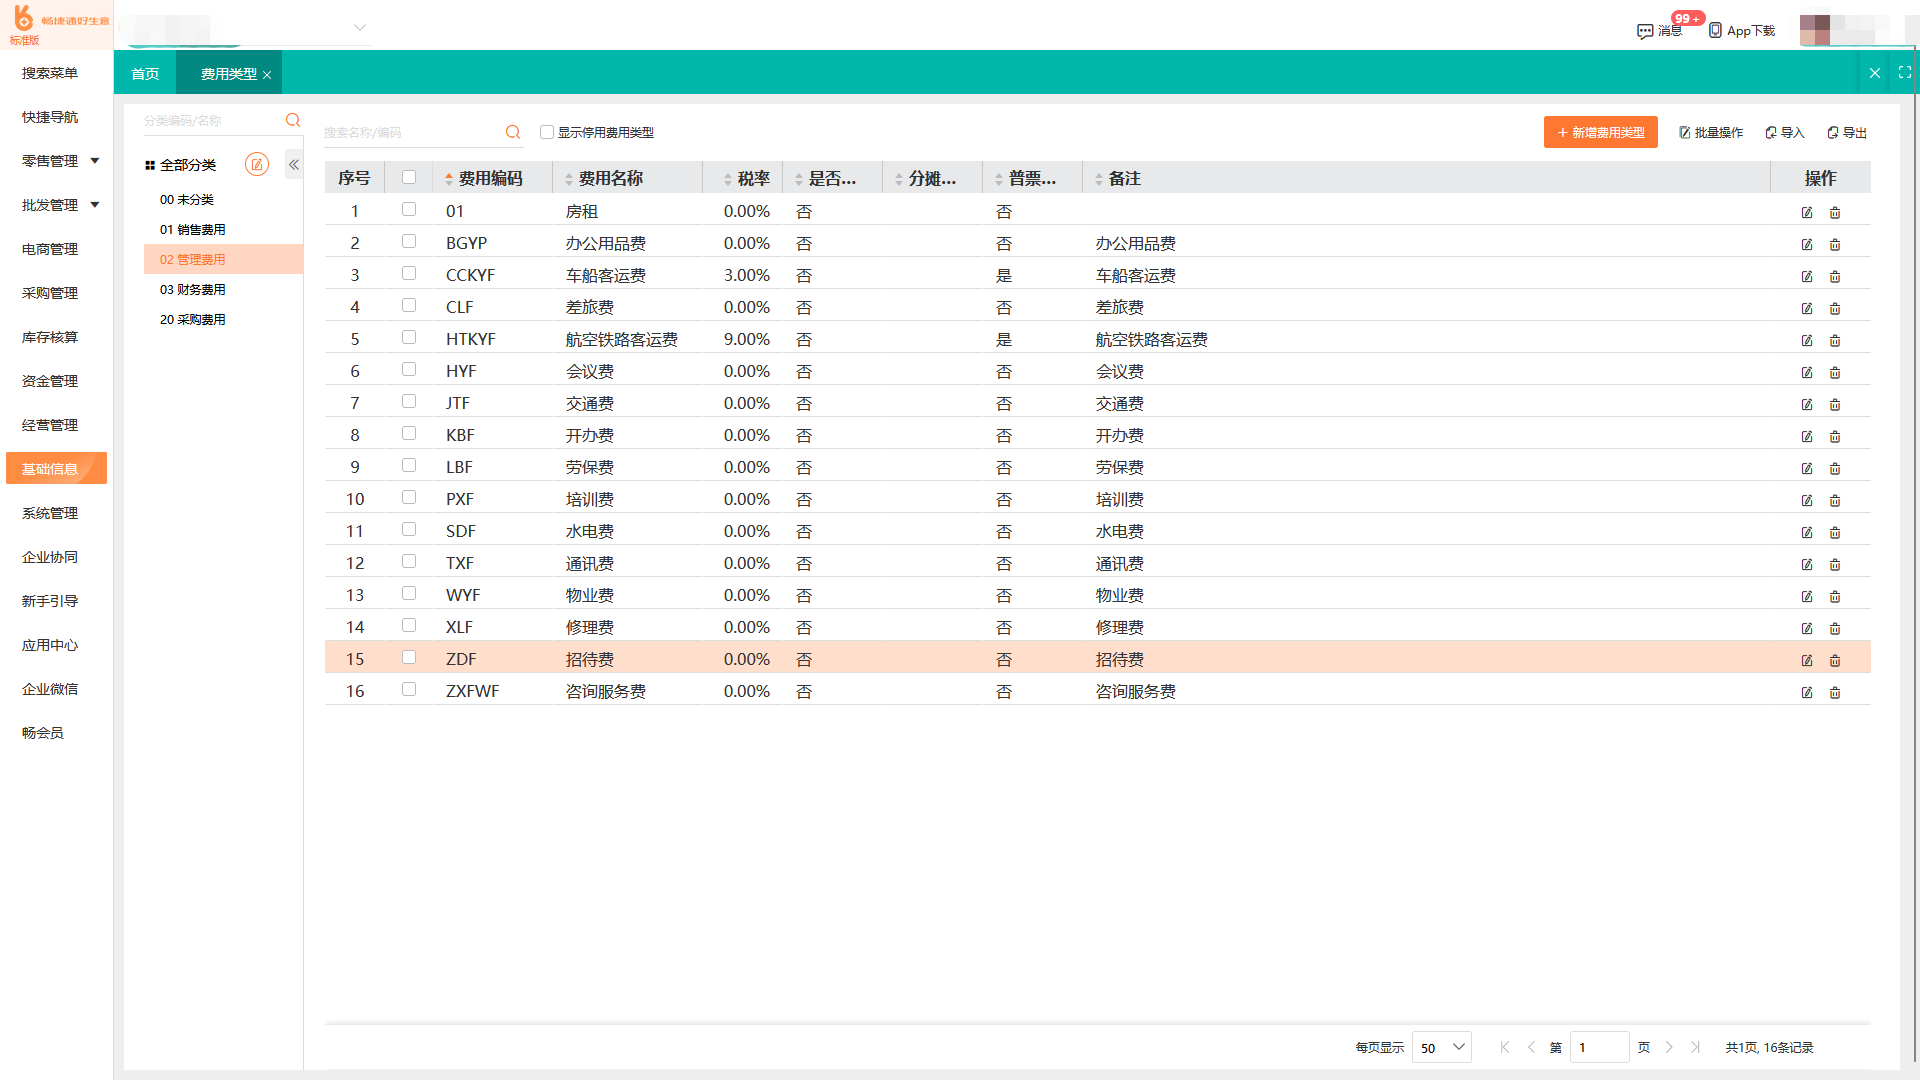Input text in 搜索名称/编码 field
The height and width of the screenshot is (1080, 1920).
point(409,131)
